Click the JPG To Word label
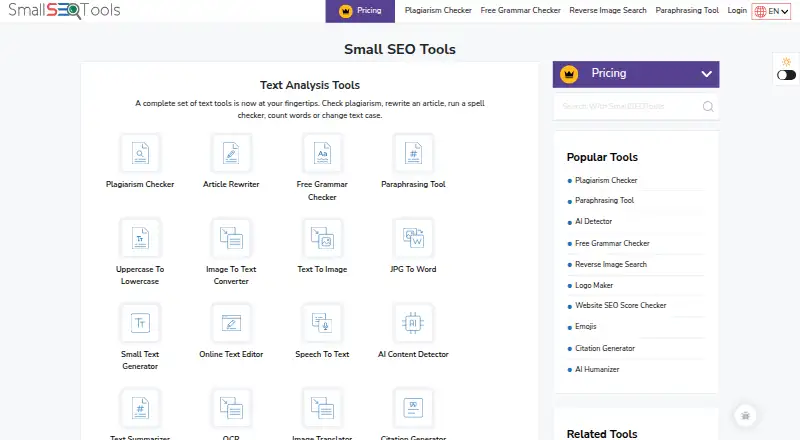Screen dimensions: 800x440 coord(413,269)
